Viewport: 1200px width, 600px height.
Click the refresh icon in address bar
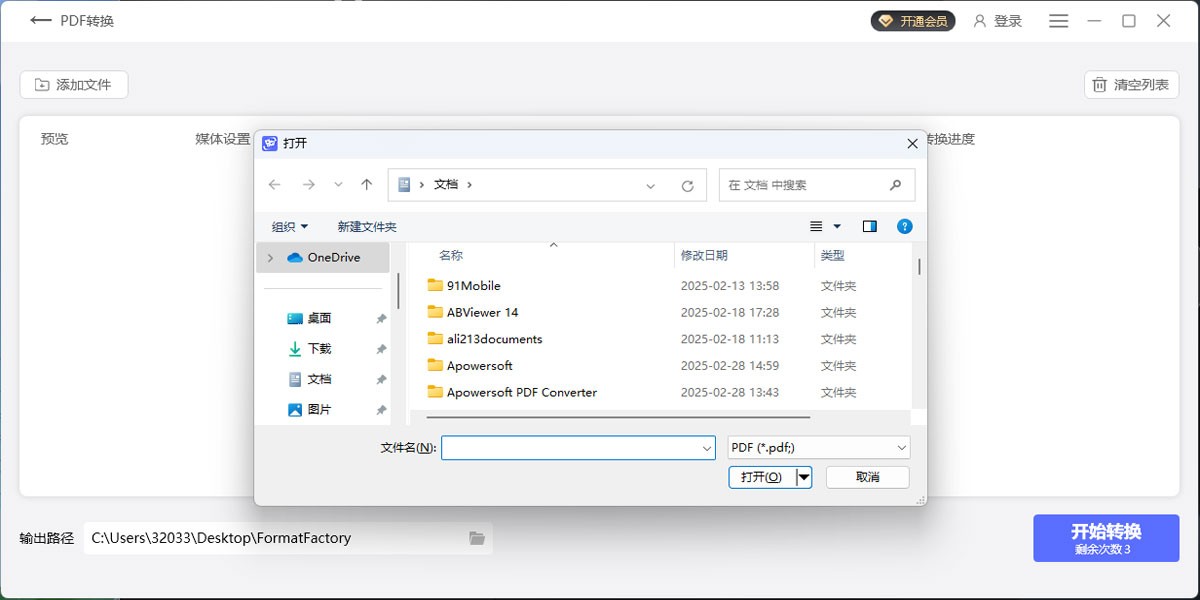[687, 185]
